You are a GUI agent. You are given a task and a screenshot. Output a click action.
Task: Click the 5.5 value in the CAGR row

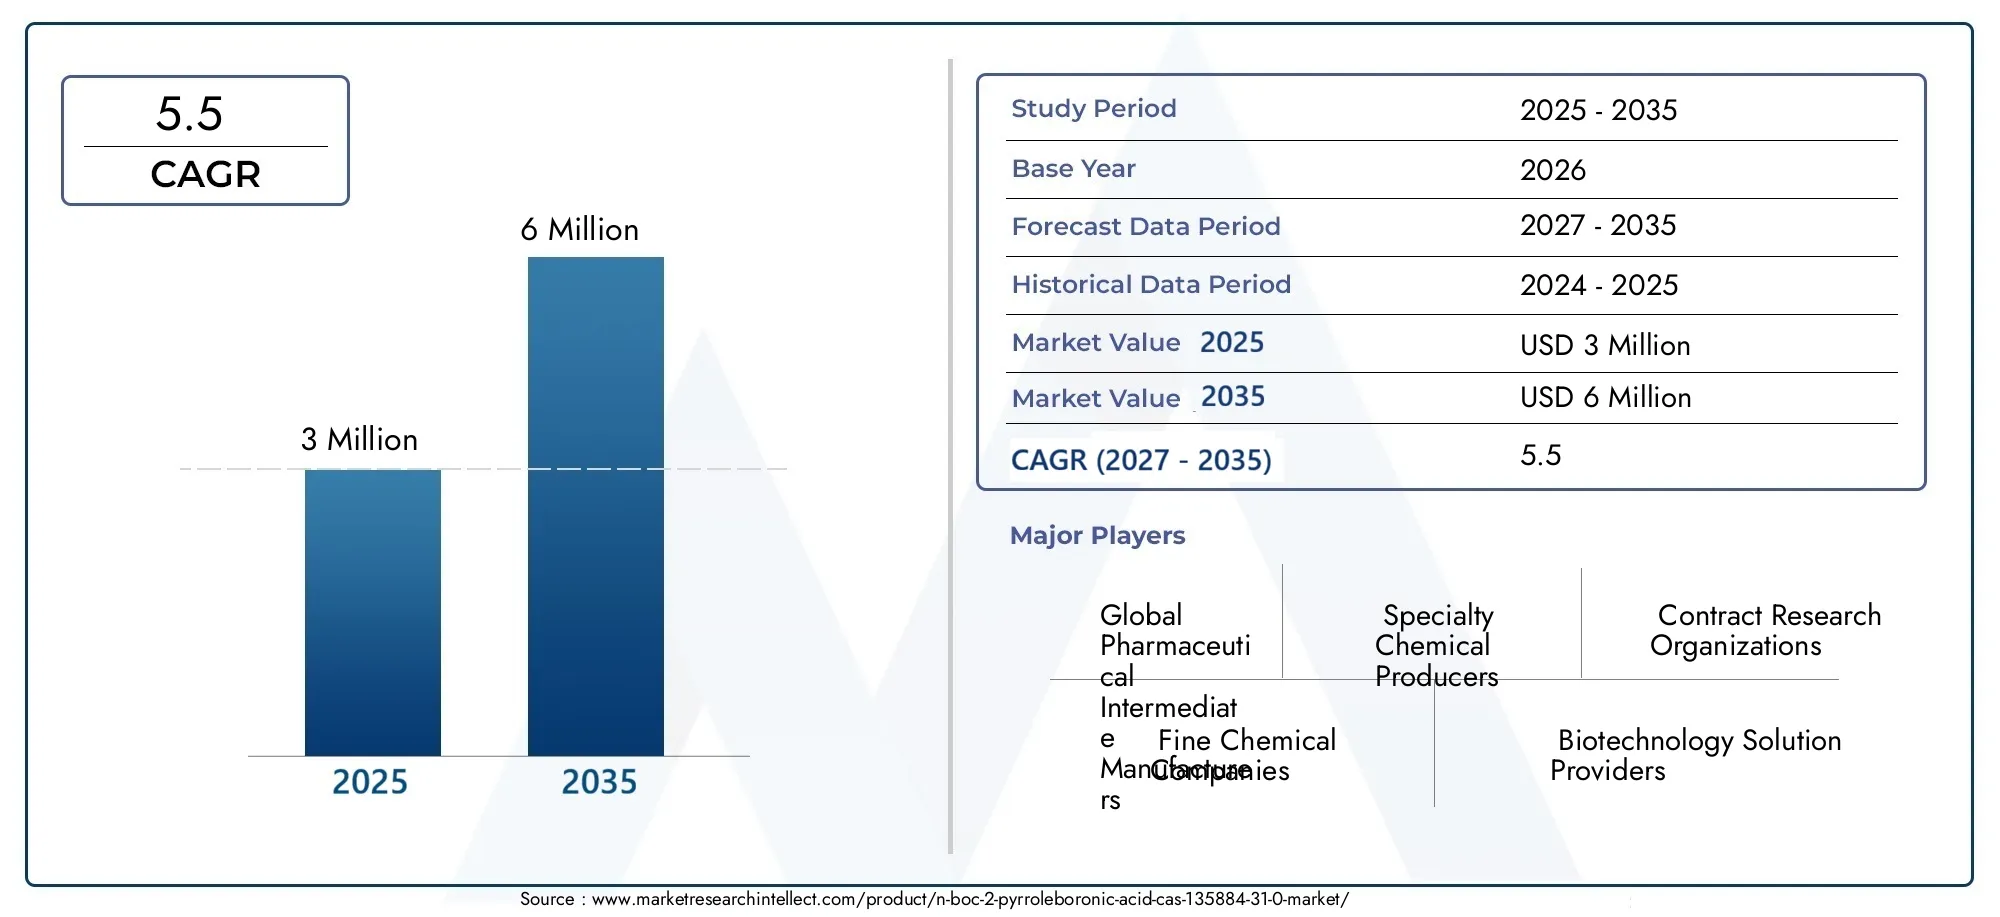pyautogui.click(x=1541, y=455)
